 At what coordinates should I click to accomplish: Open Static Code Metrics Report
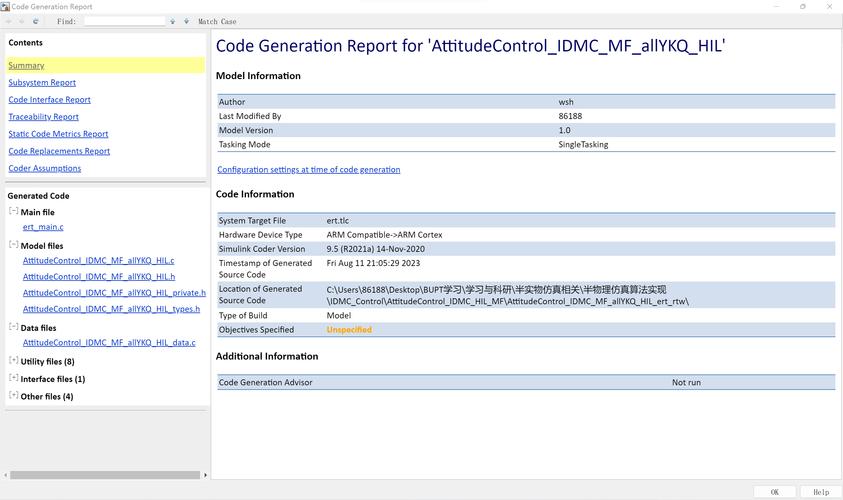pyautogui.click(x=58, y=134)
